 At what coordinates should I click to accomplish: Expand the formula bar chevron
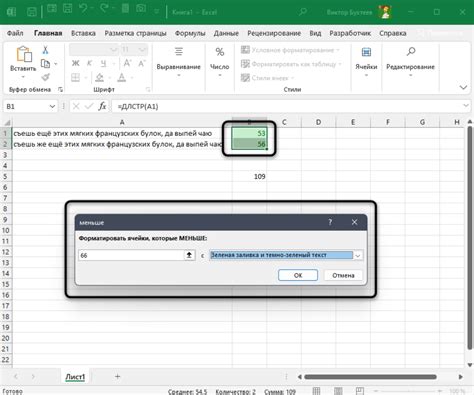tap(466, 106)
